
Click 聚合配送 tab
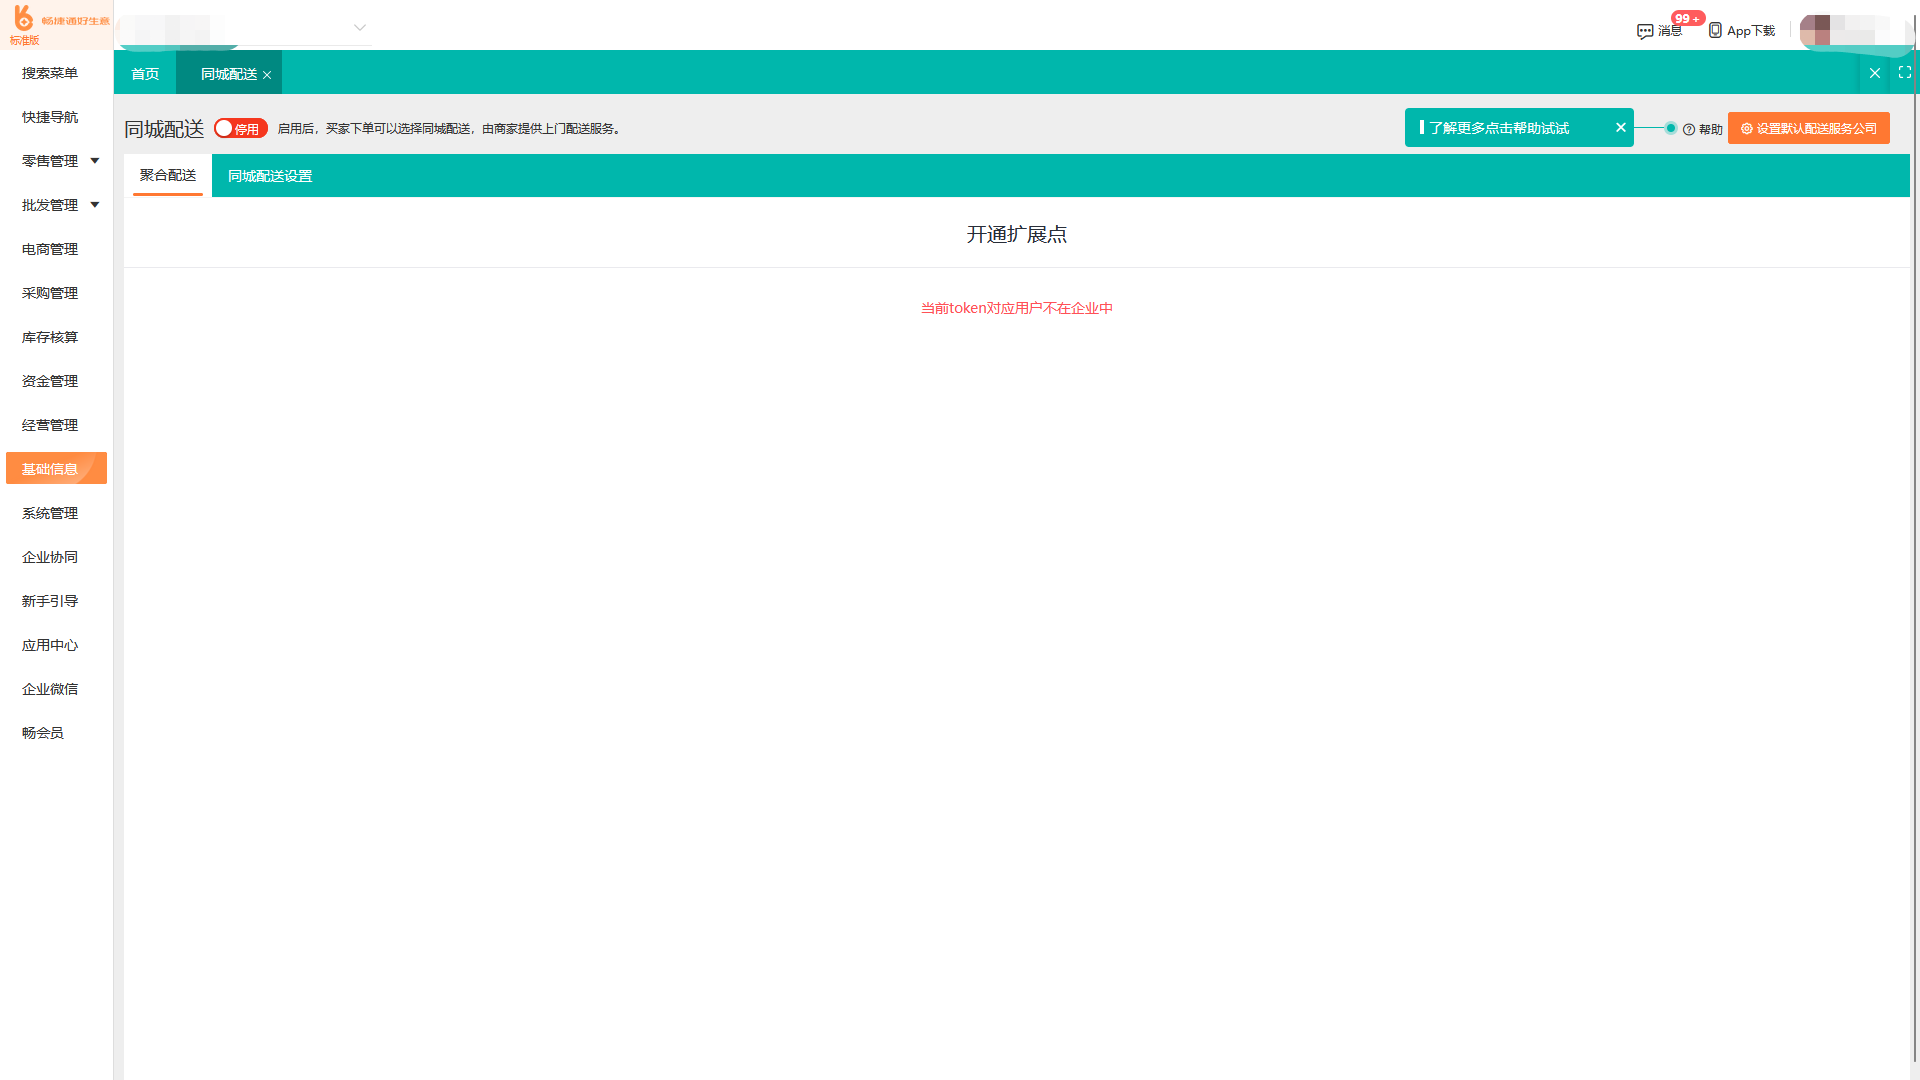click(x=167, y=175)
